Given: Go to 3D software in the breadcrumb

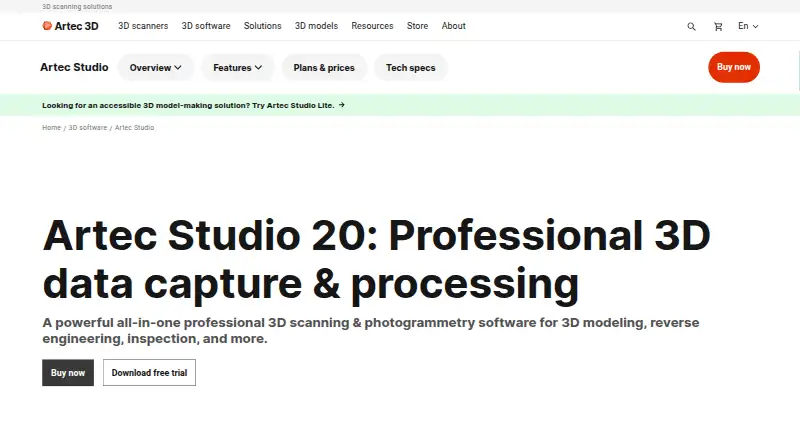Looking at the screenshot, I should coord(88,128).
